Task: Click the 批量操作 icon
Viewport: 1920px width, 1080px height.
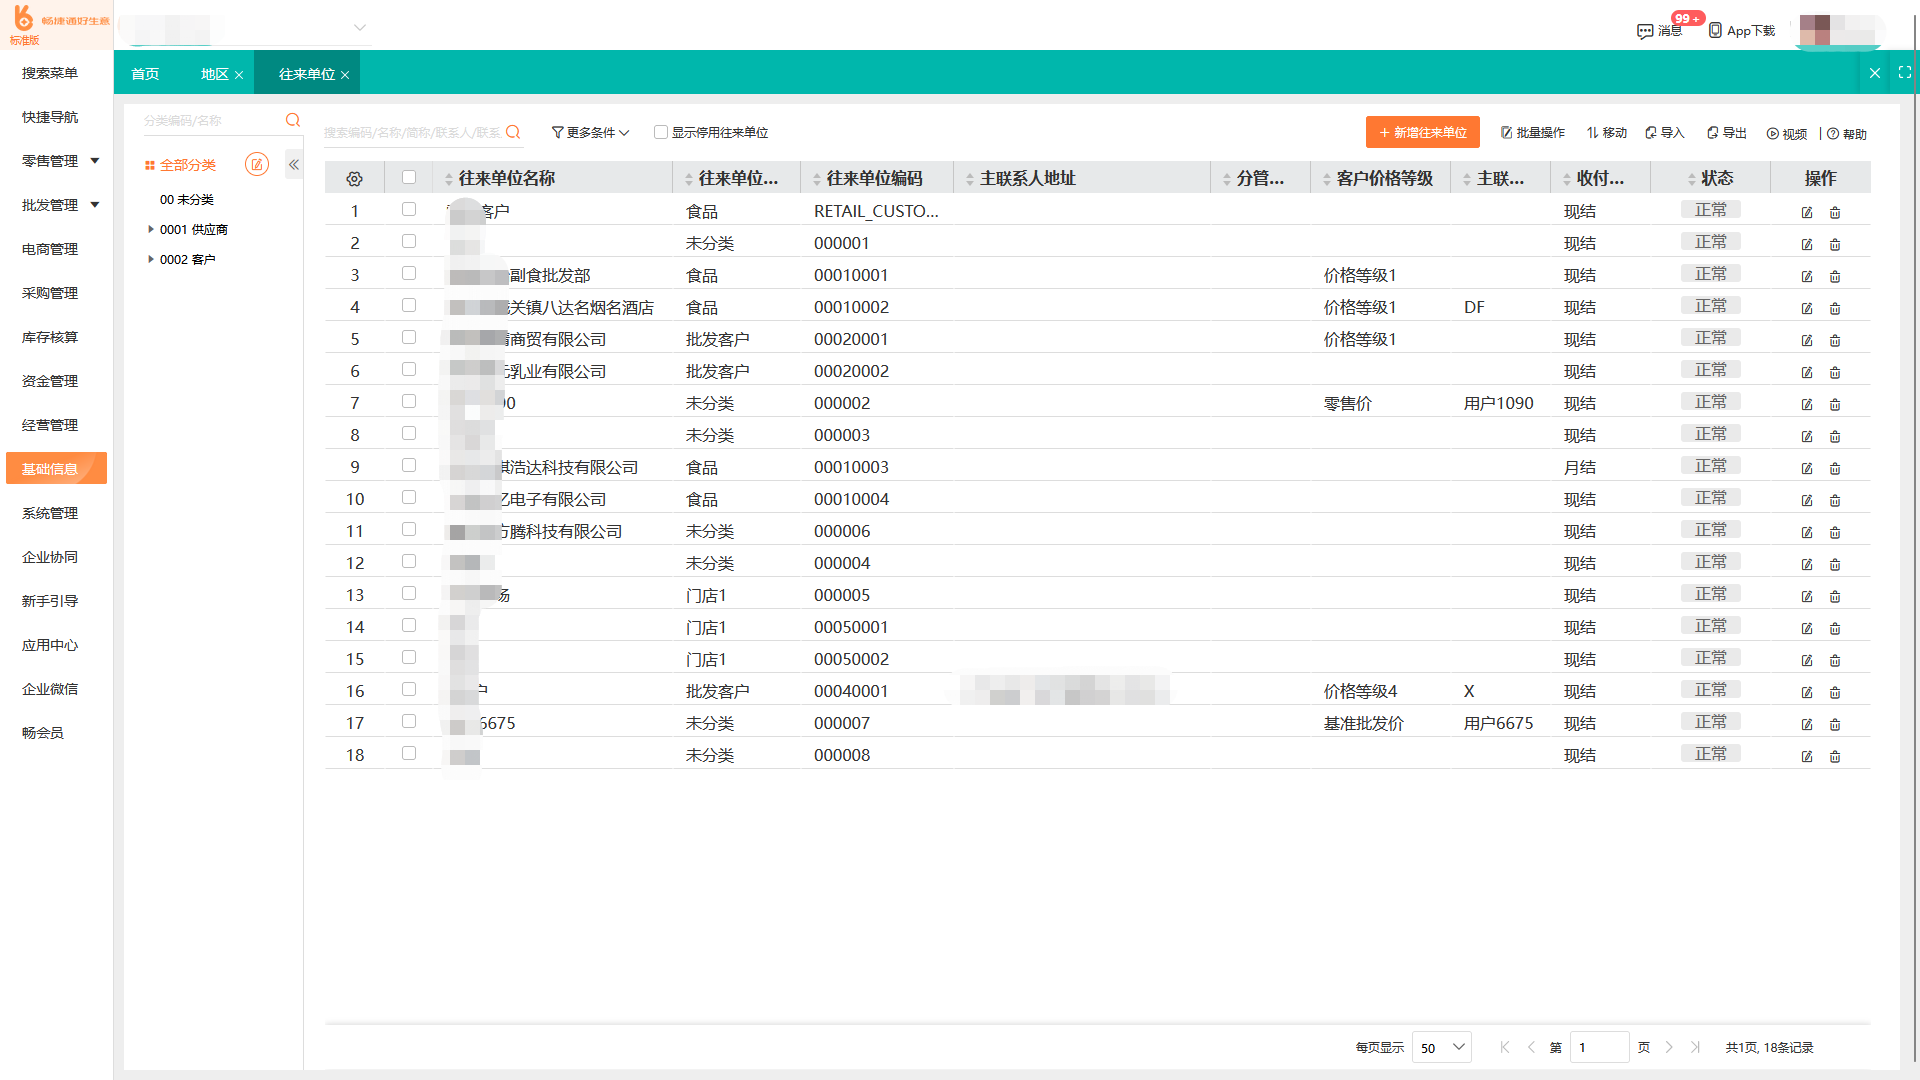Action: [x=1536, y=132]
